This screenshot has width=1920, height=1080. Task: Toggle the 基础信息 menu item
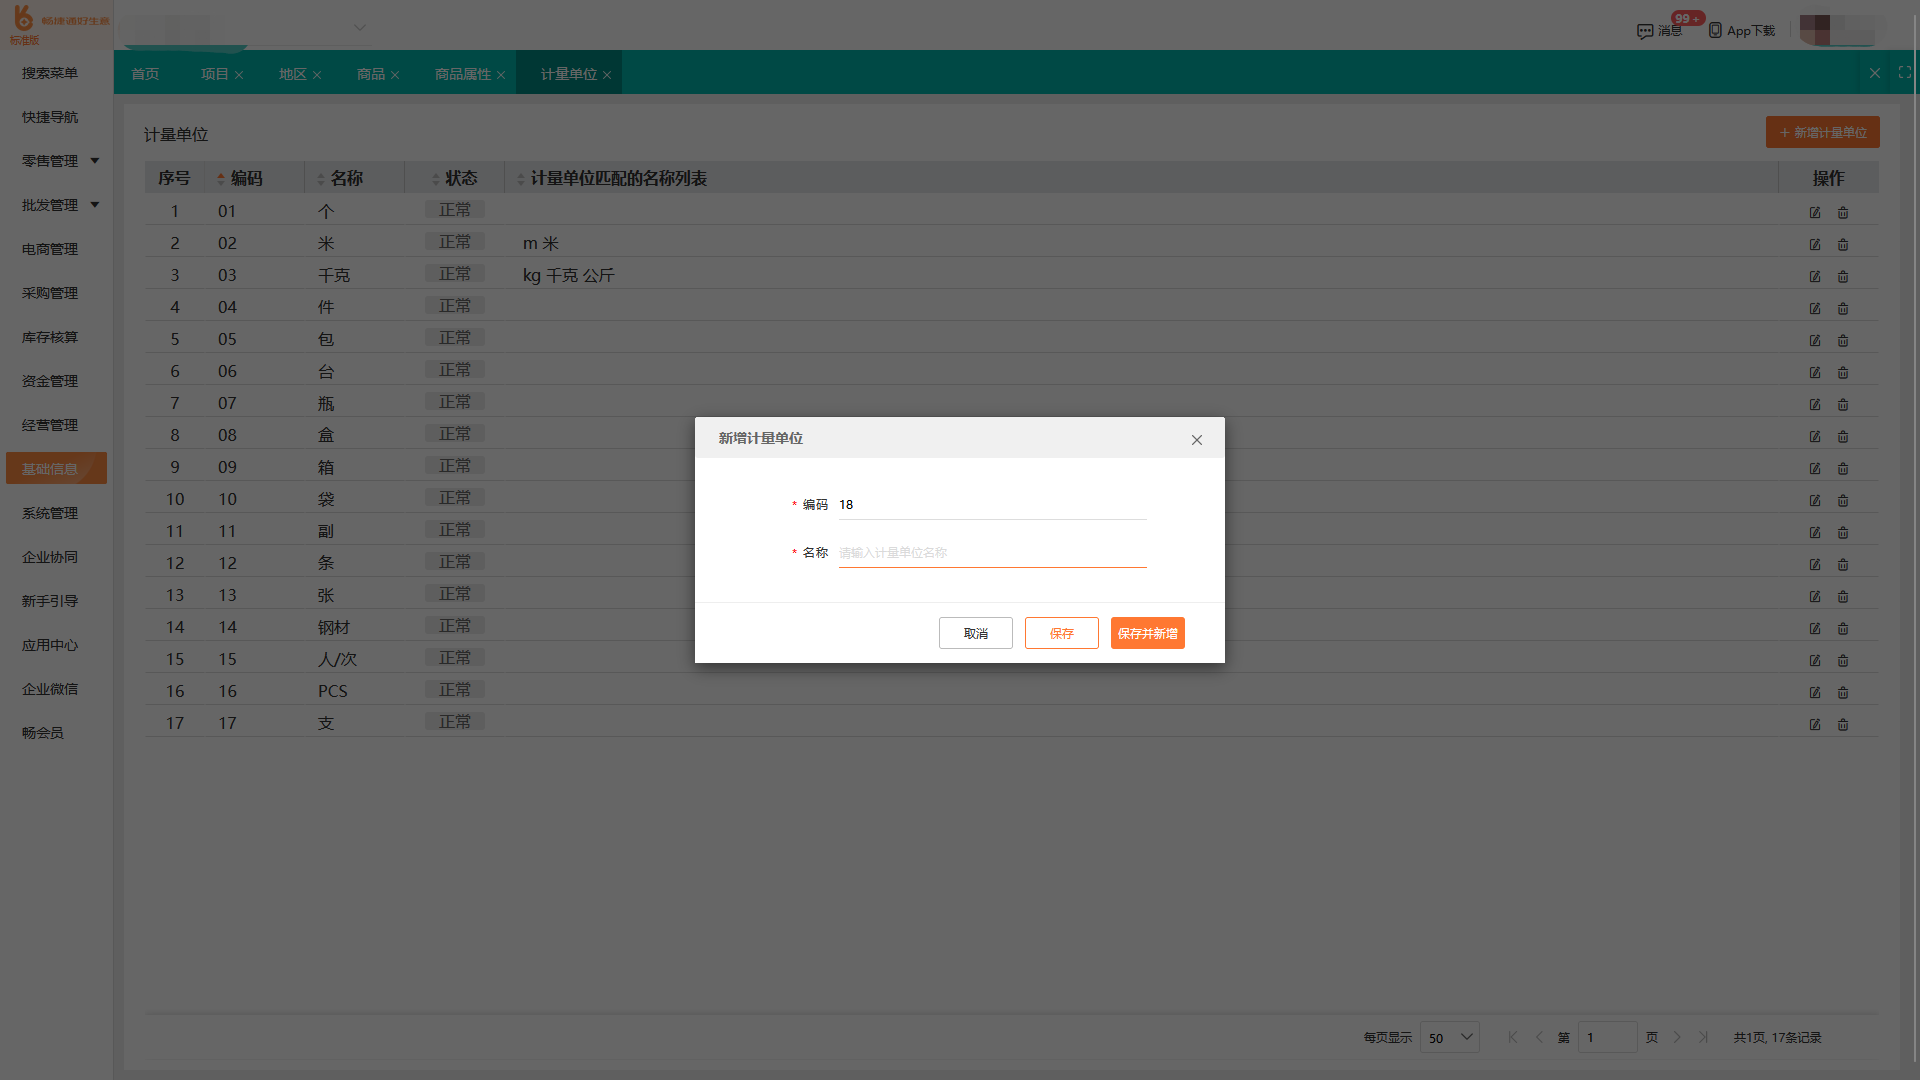[x=57, y=468]
